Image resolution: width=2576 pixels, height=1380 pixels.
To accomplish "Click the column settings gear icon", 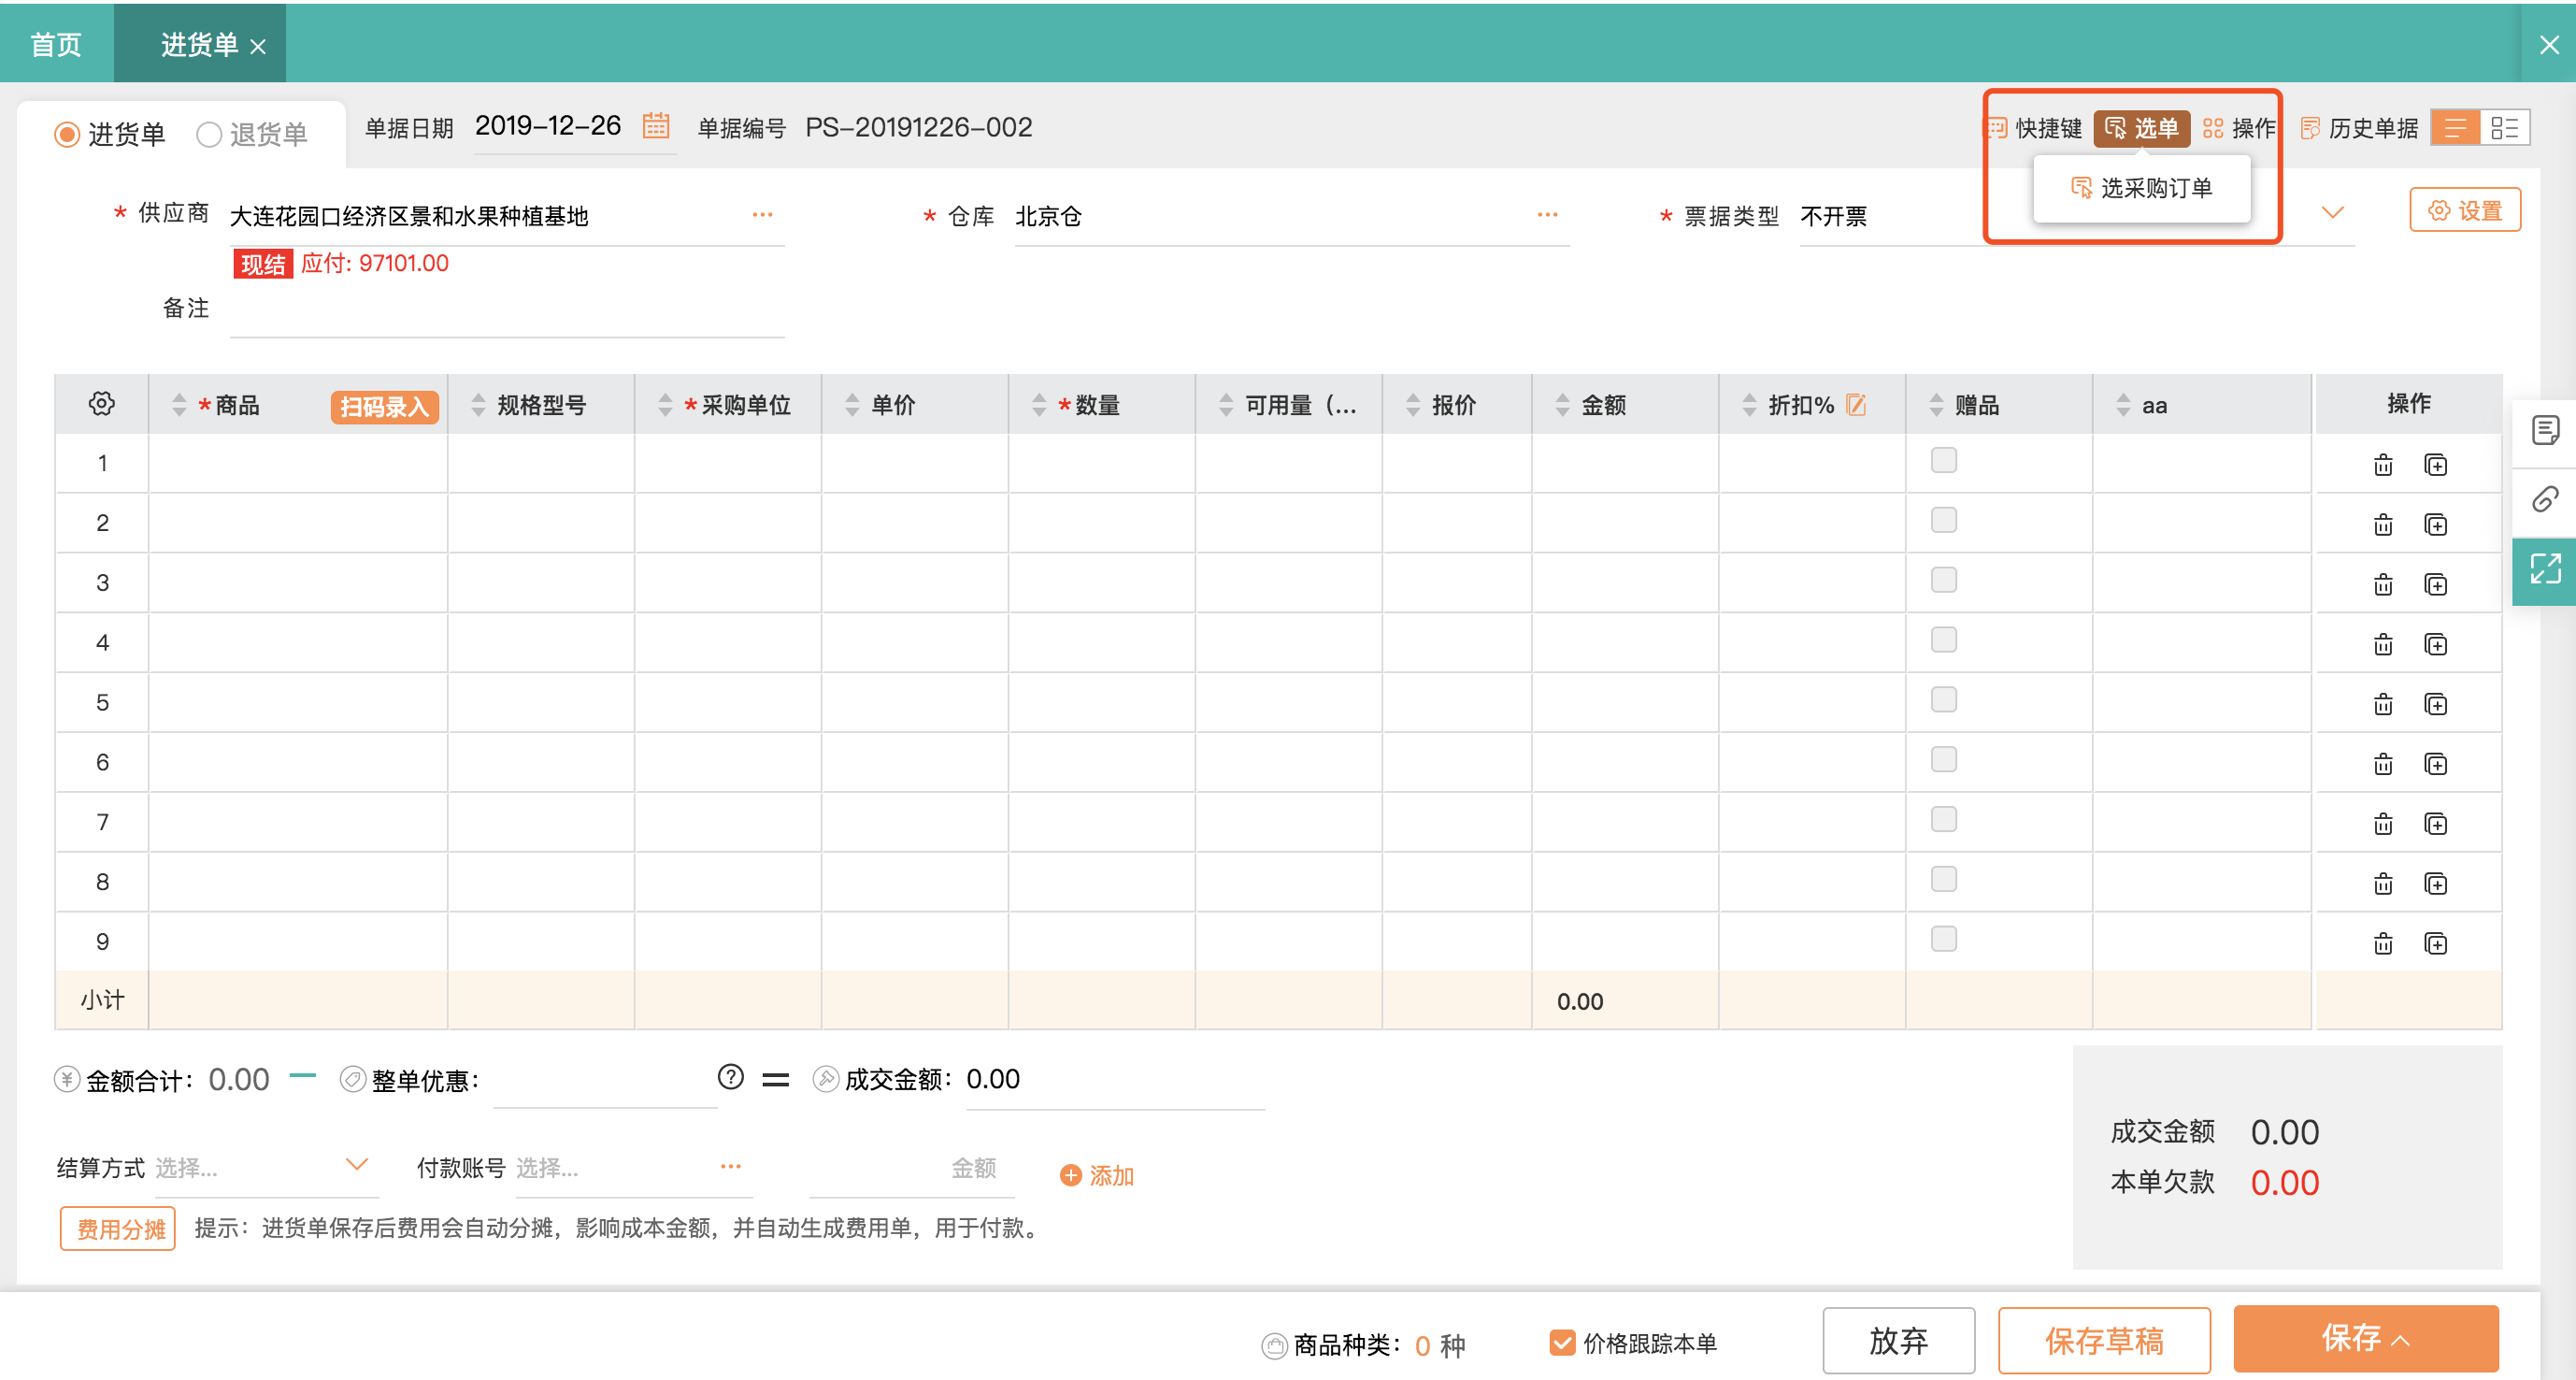I will coord(102,404).
